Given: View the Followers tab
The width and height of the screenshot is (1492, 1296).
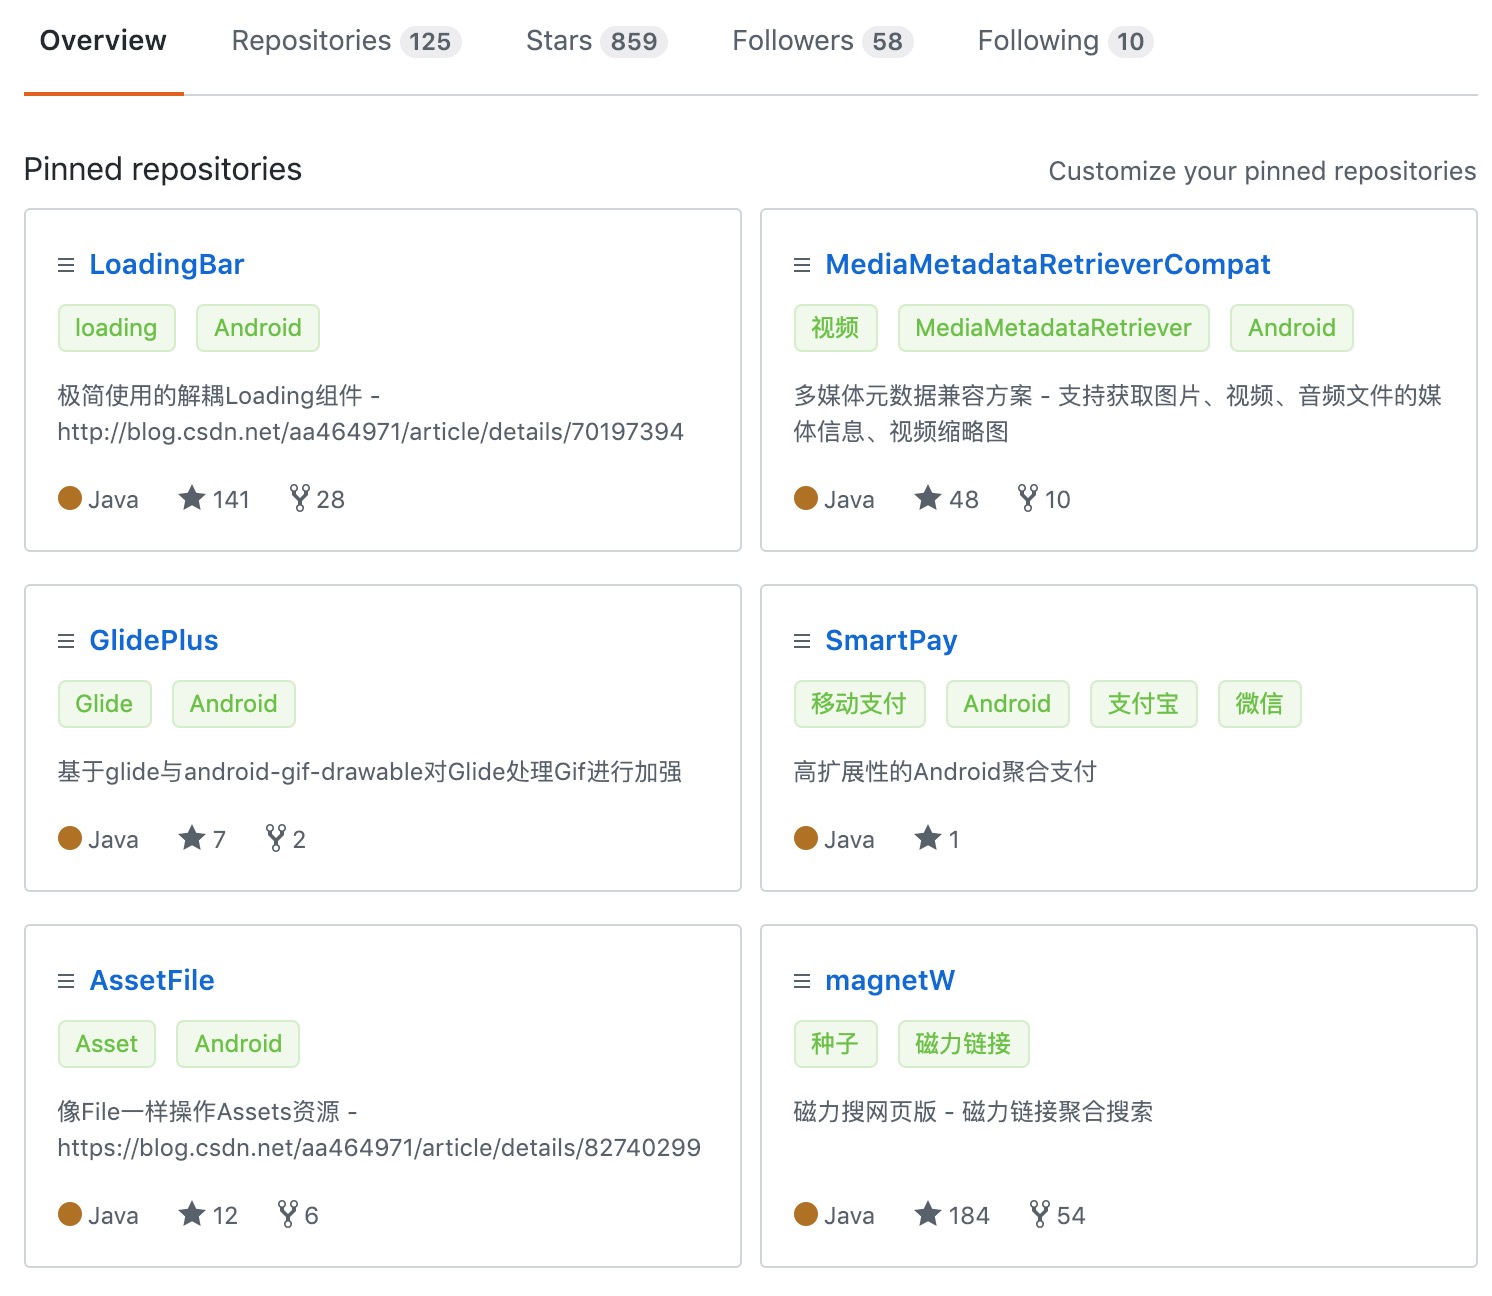Looking at the screenshot, I should point(822,41).
